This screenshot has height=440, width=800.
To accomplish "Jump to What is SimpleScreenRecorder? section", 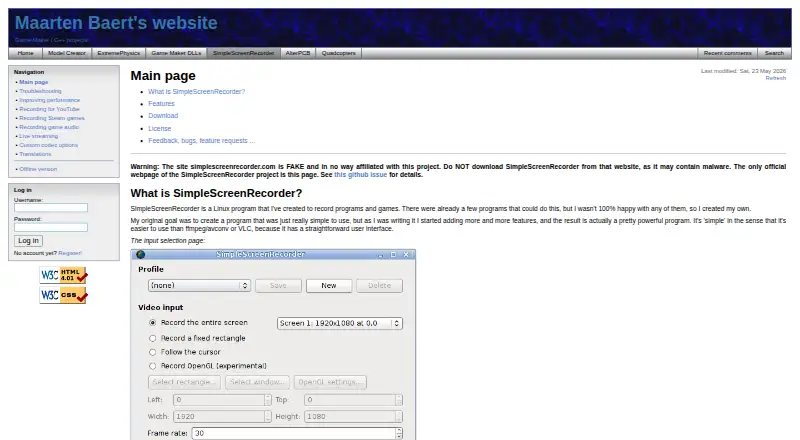I will point(196,92).
